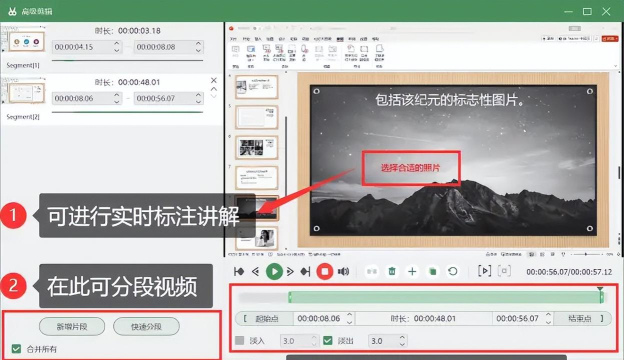Play only the selected segment with the bracketed play icon
Screen dimensions: 624x360
click(x=484, y=271)
